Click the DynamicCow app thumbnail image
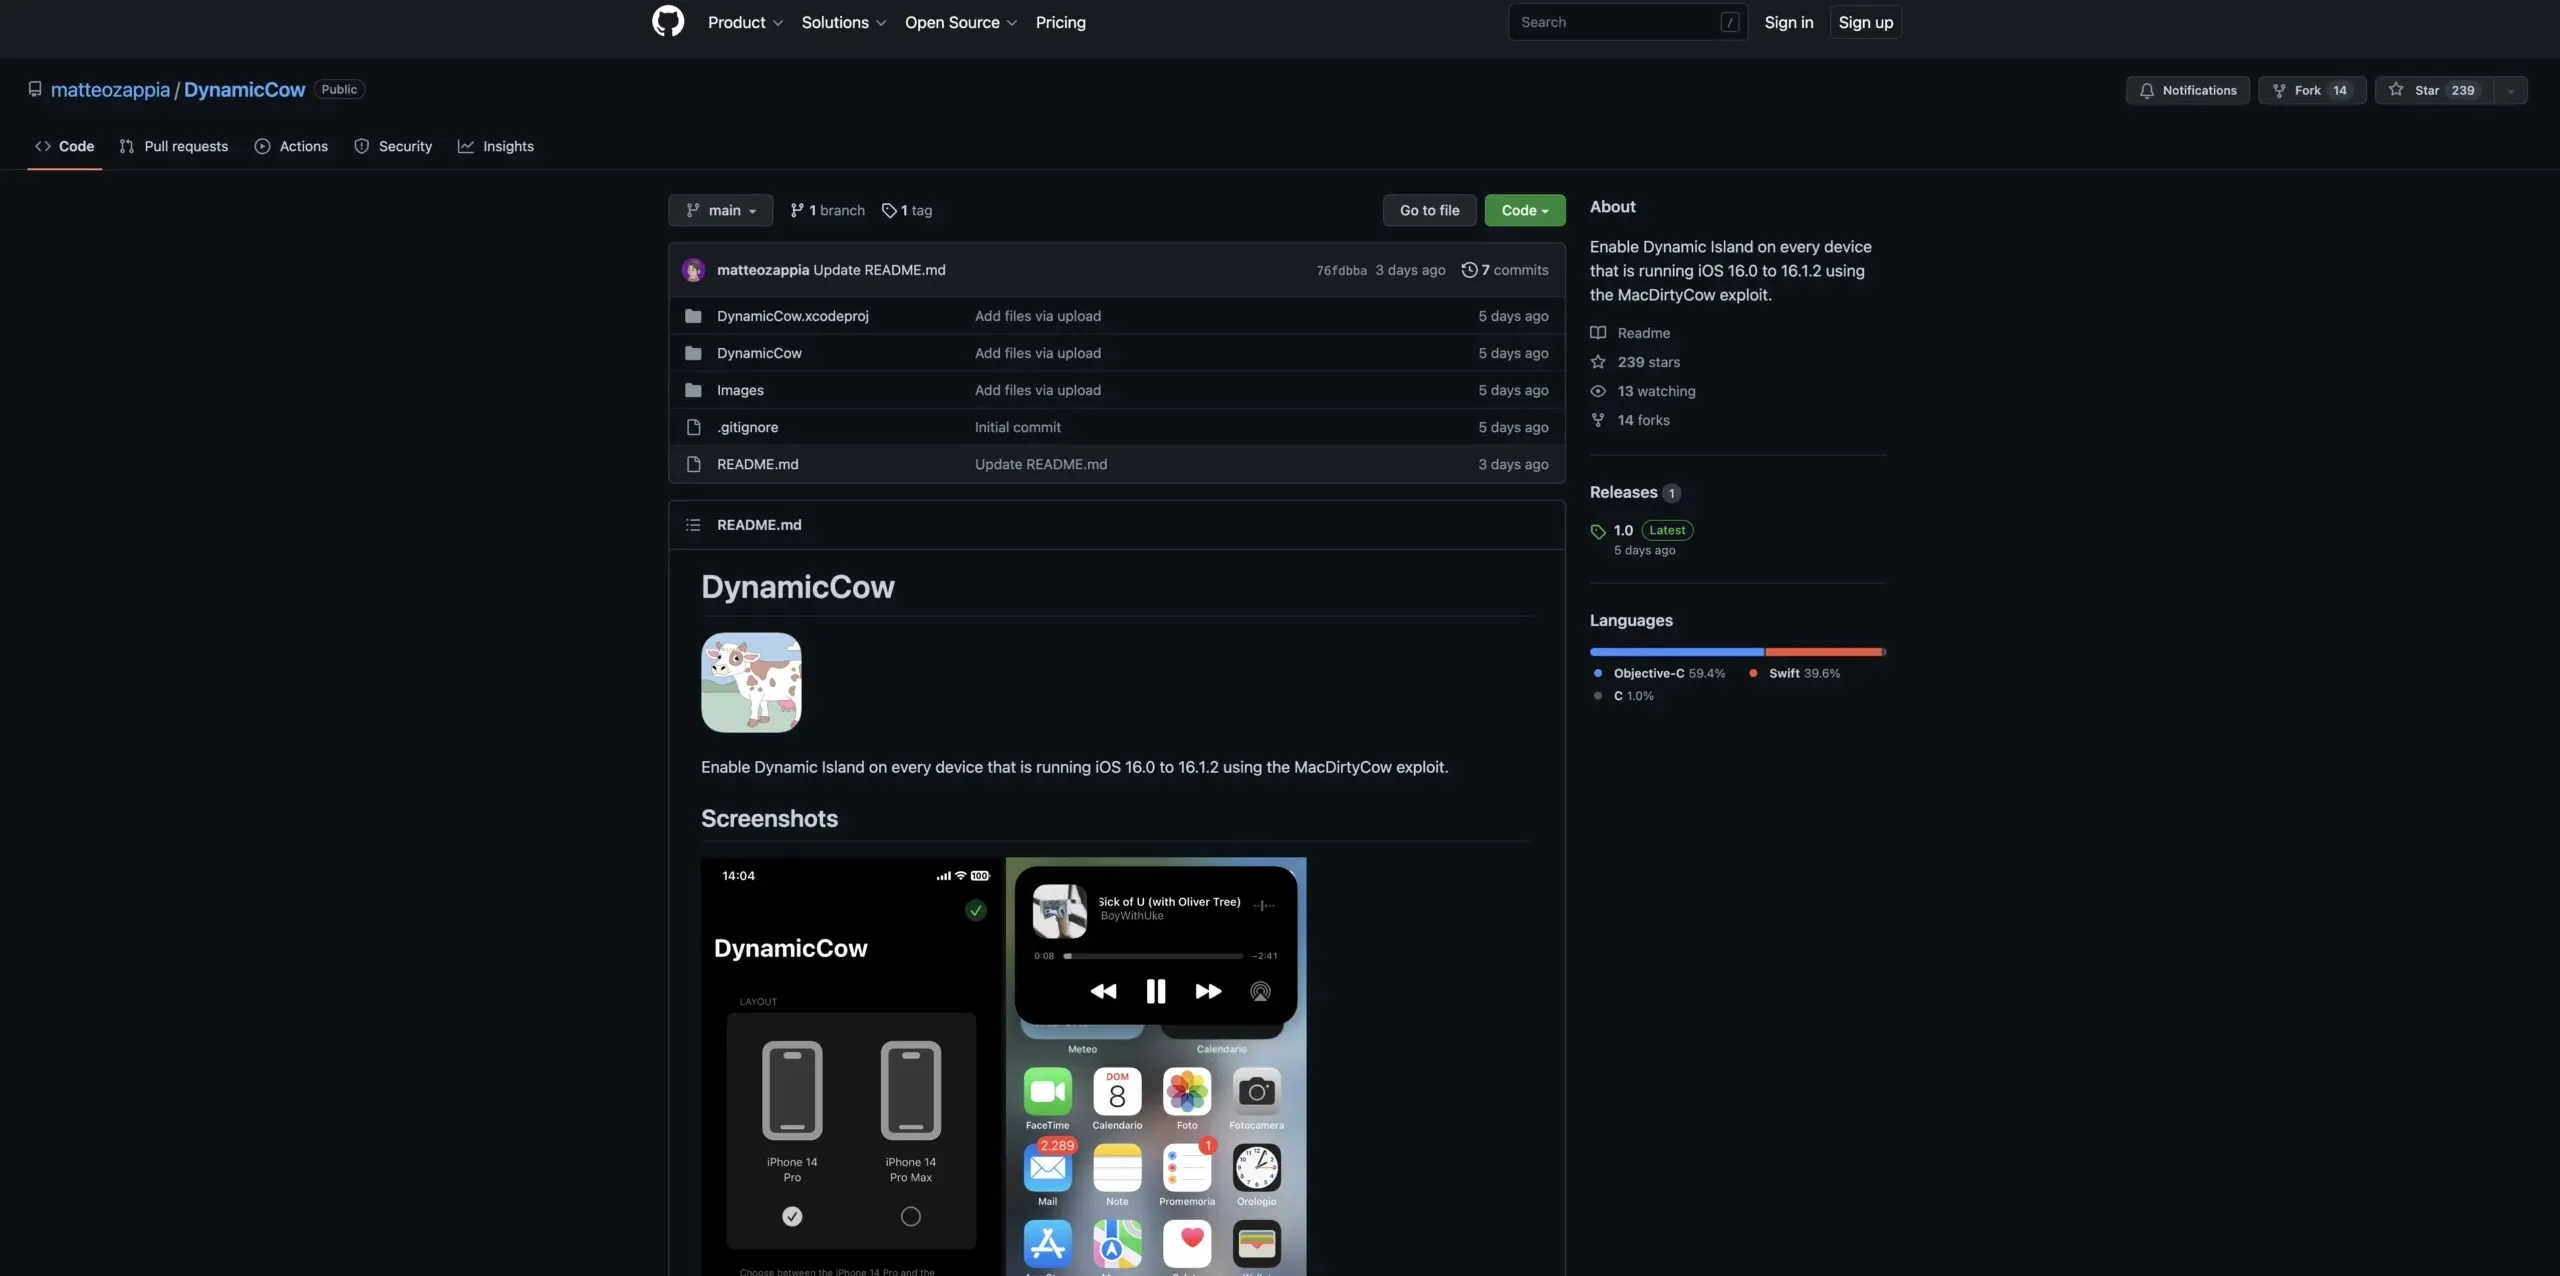This screenshot has height=1276, width=2560. coord(751,682)
